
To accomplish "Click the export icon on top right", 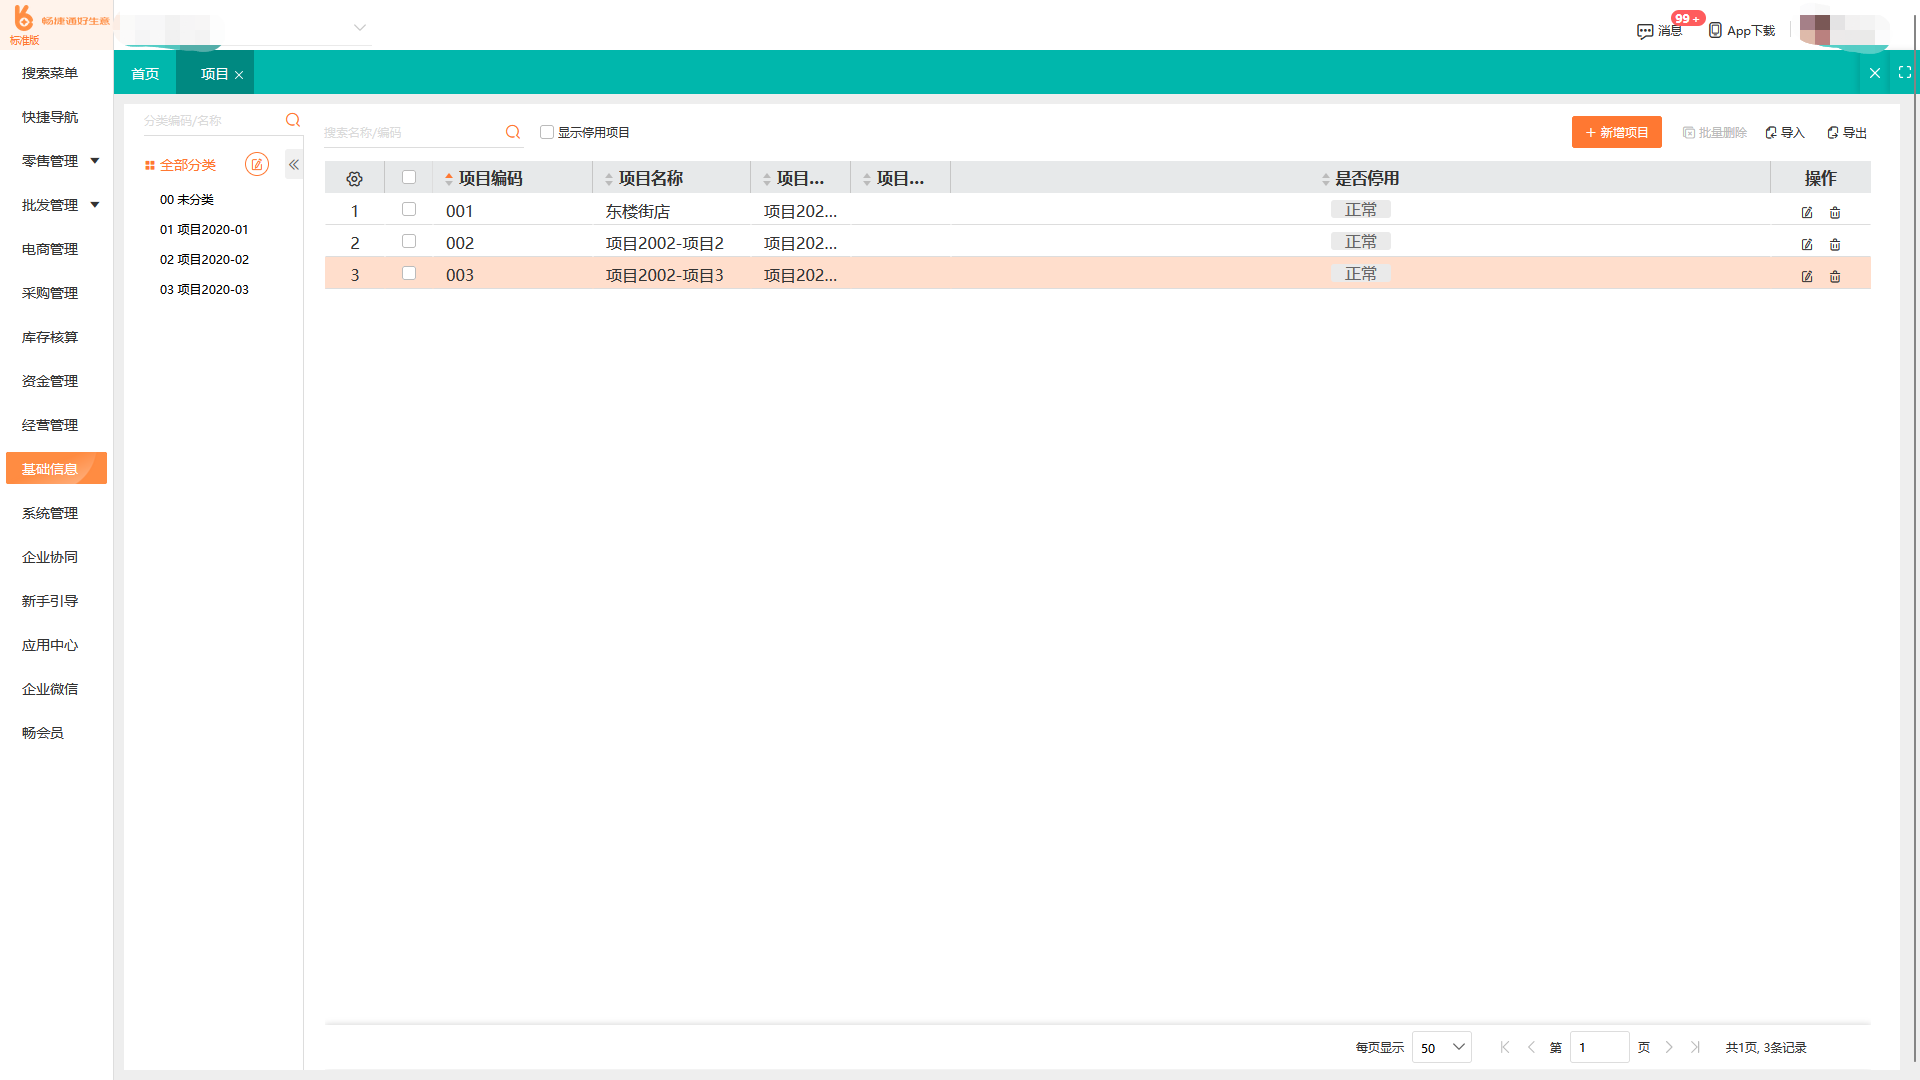I will pos(1846,132).
